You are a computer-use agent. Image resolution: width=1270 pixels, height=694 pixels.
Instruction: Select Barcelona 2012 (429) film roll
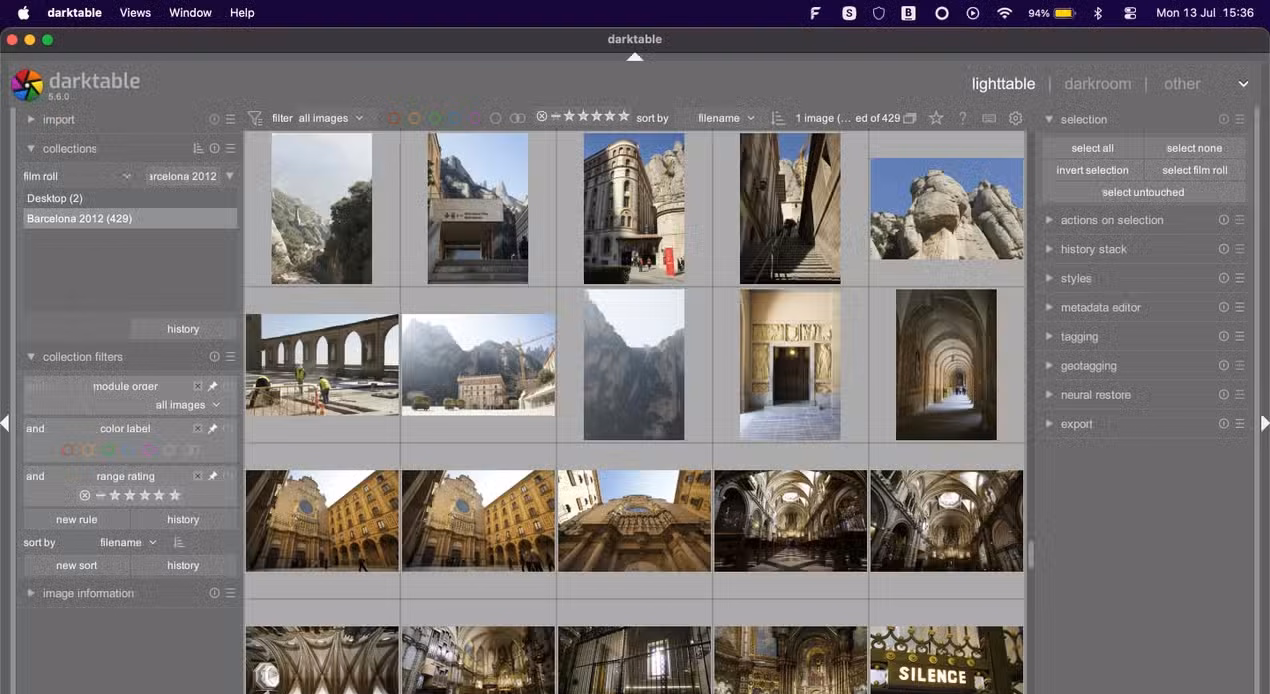pos(130,218)
